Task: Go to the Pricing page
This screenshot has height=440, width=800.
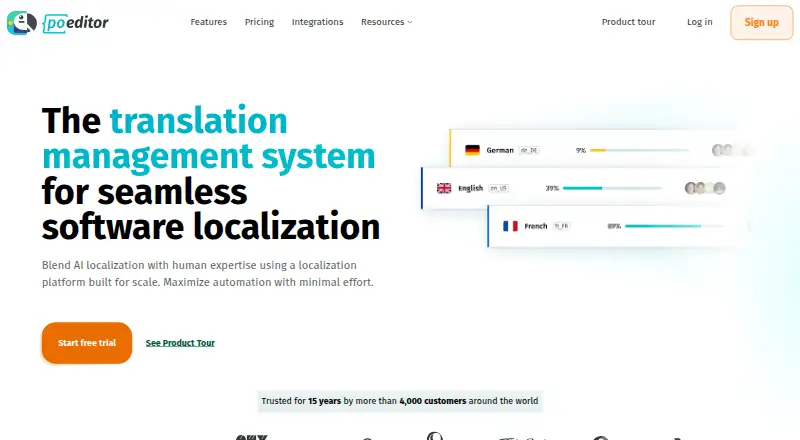Action: 259,22
